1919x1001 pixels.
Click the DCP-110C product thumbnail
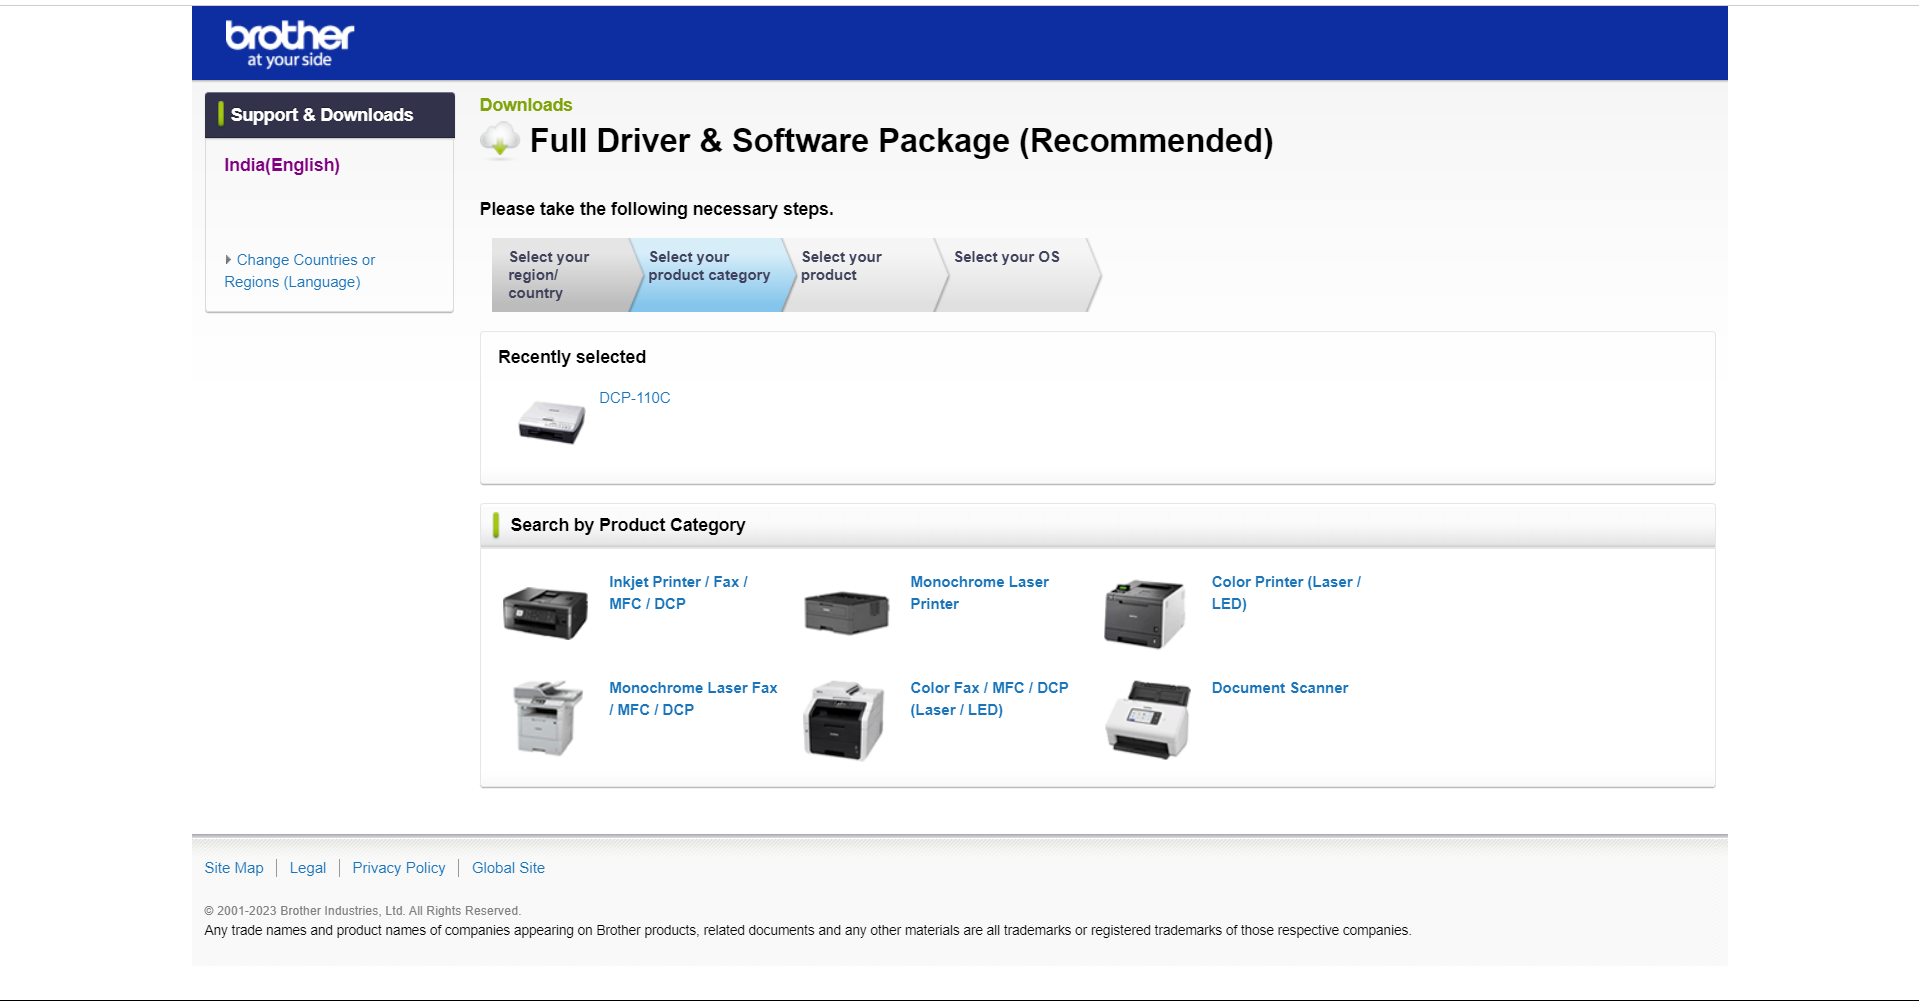pos(551,421)
